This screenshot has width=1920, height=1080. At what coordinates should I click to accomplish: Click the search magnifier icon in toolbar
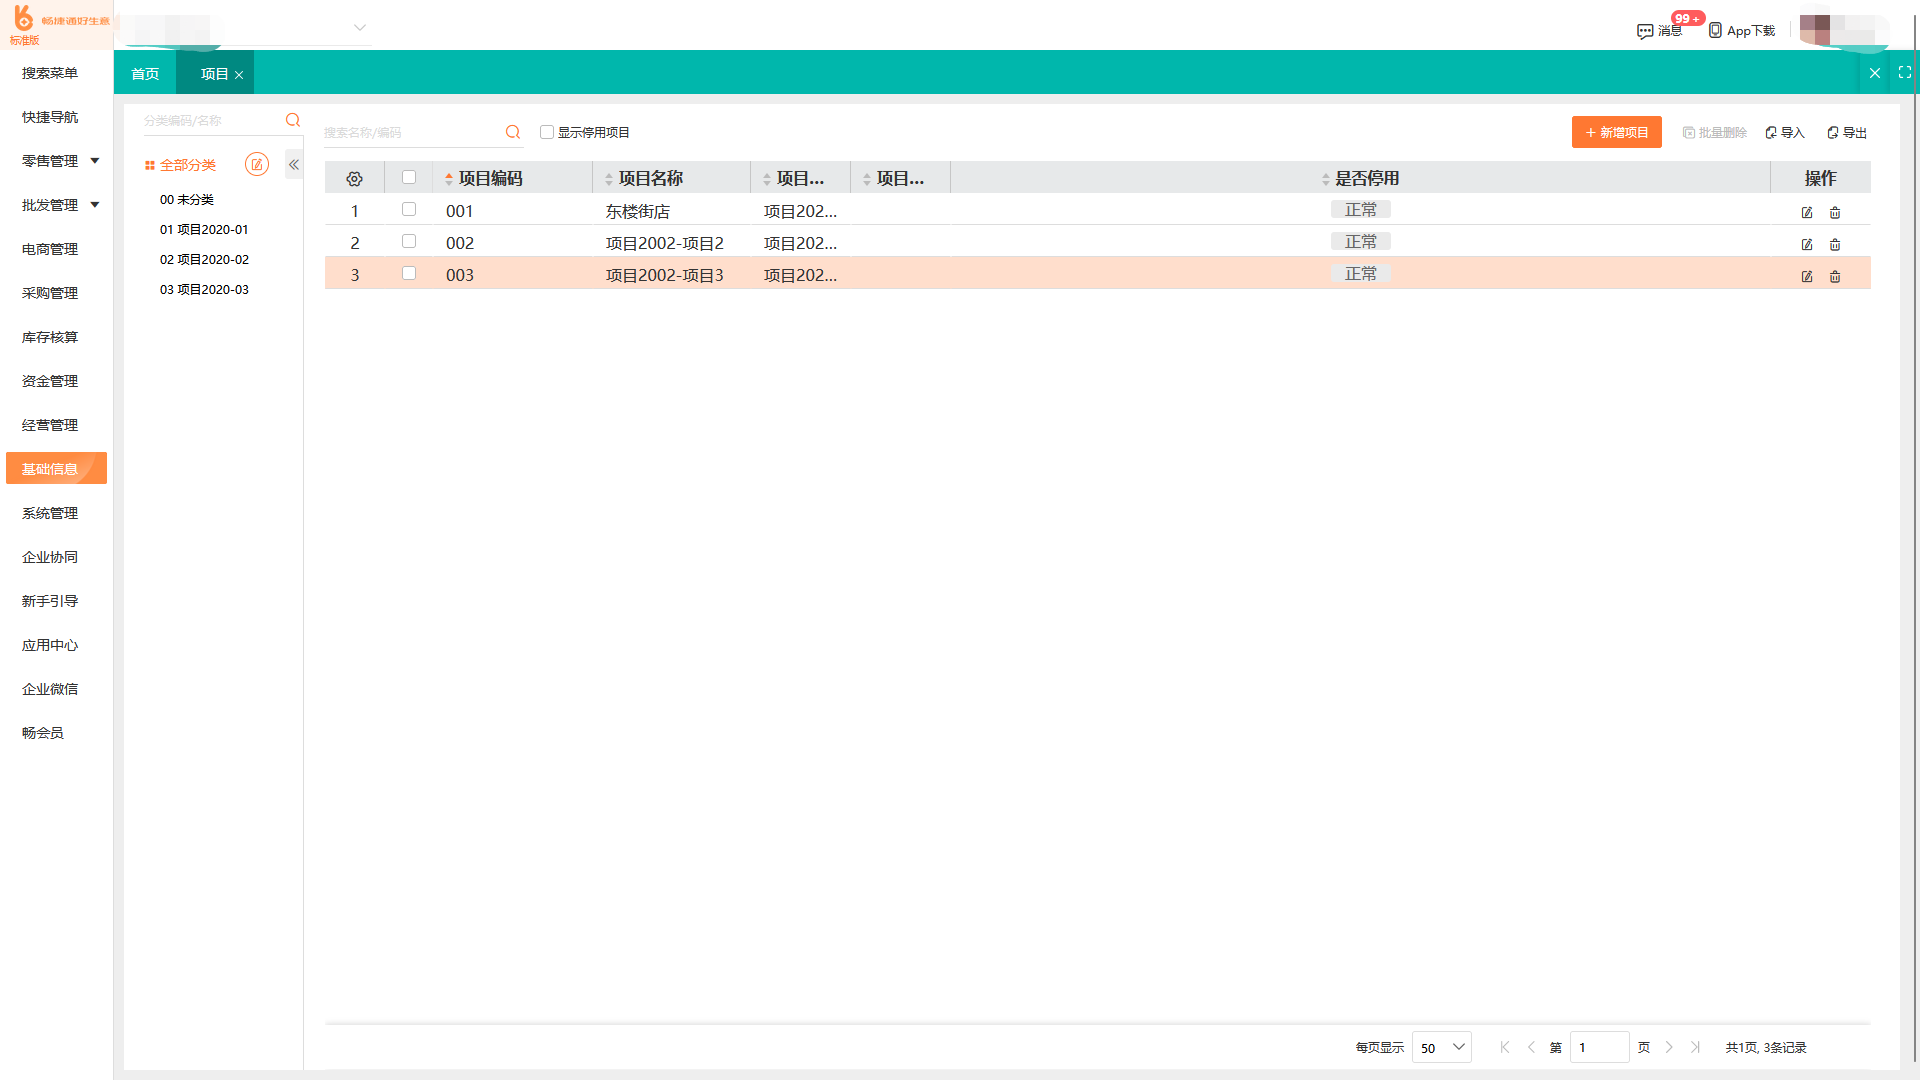point(513,132)
